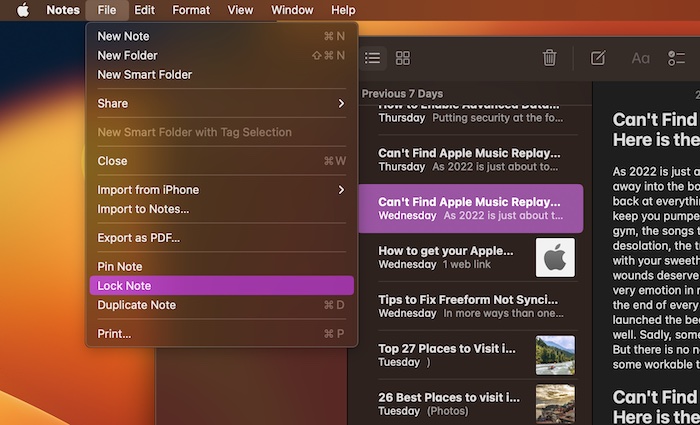Switch to list view in Notes toolbar
The image size is (700, 425).
tap(372, 58)
